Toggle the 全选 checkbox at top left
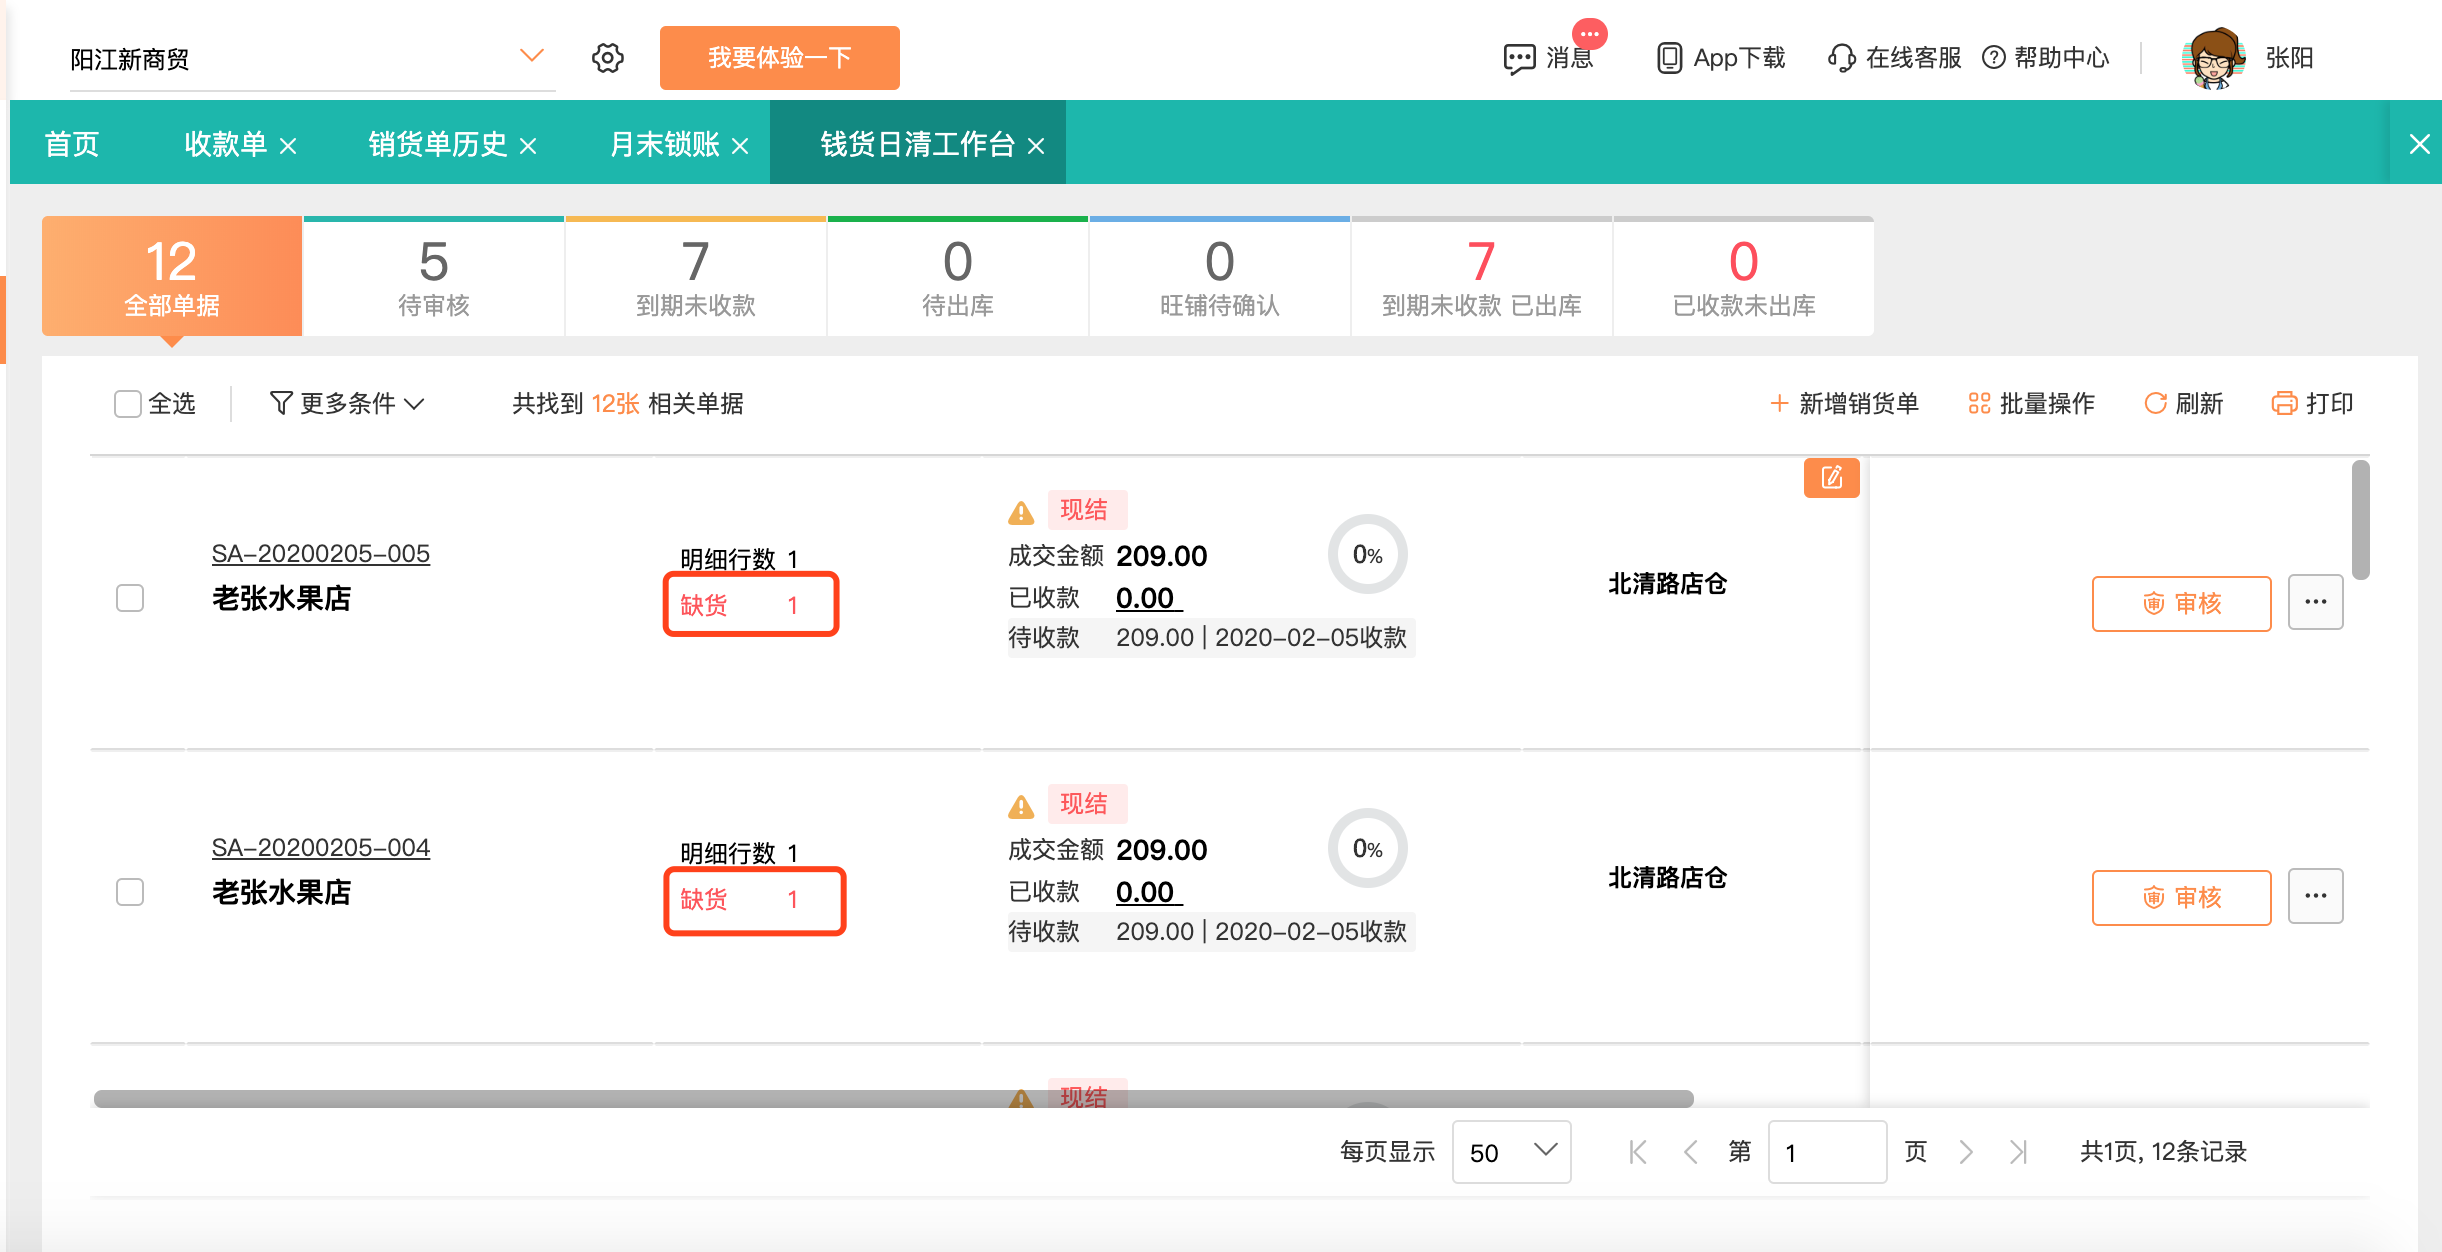This screenshot has height=1252, width=2442. [128, 404]
